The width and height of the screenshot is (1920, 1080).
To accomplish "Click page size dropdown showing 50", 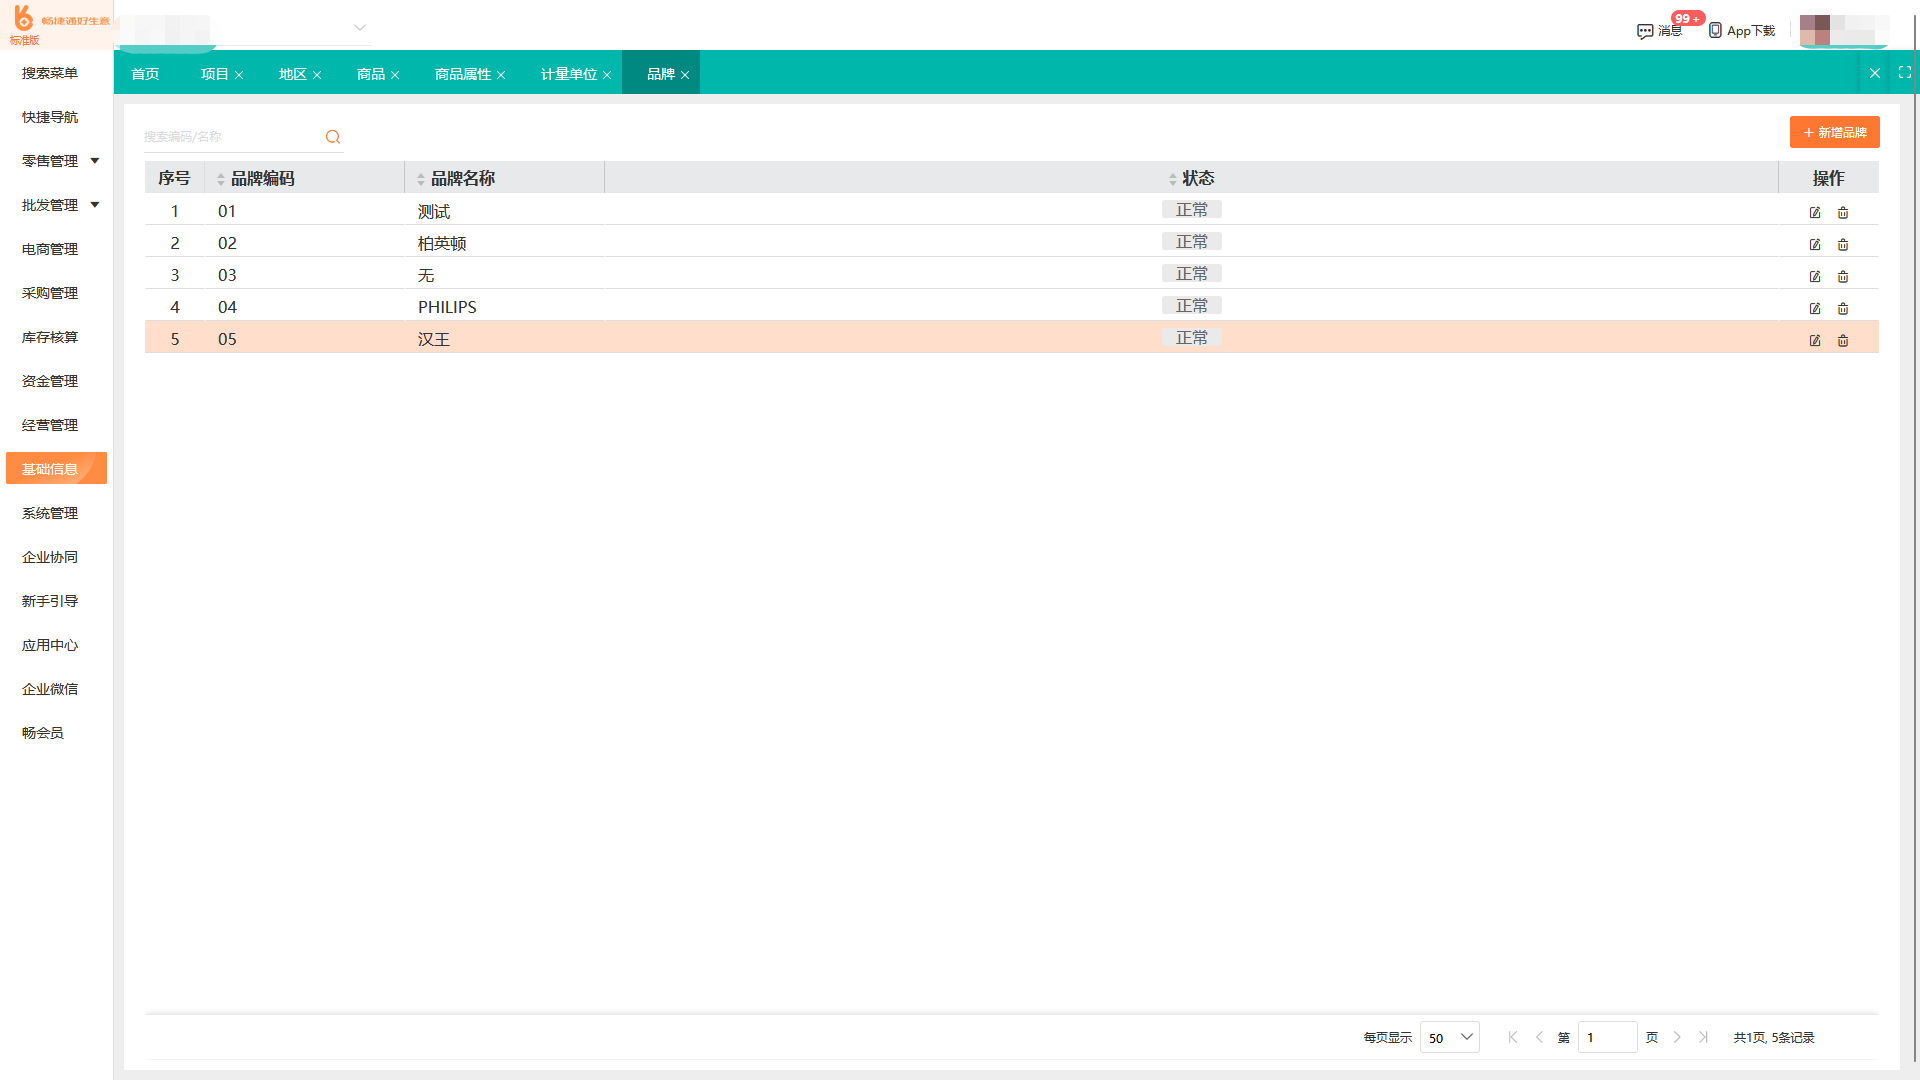I will [1448, 1038].
